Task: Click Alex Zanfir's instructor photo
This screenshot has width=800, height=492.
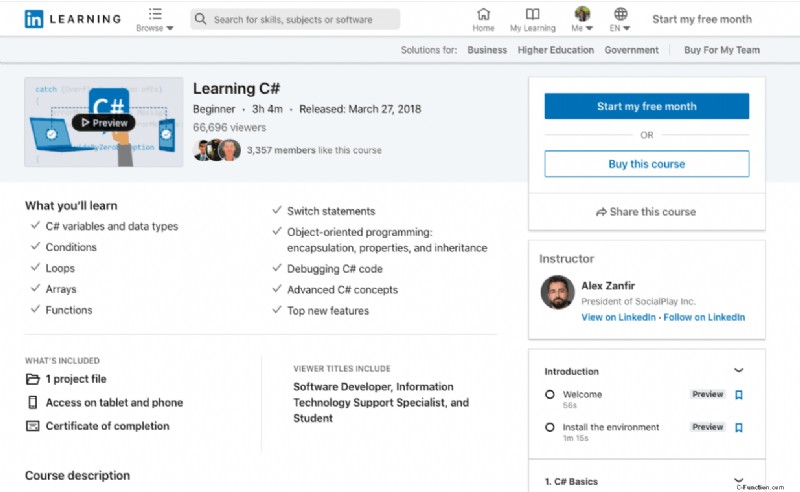Action: coord(557,292)
